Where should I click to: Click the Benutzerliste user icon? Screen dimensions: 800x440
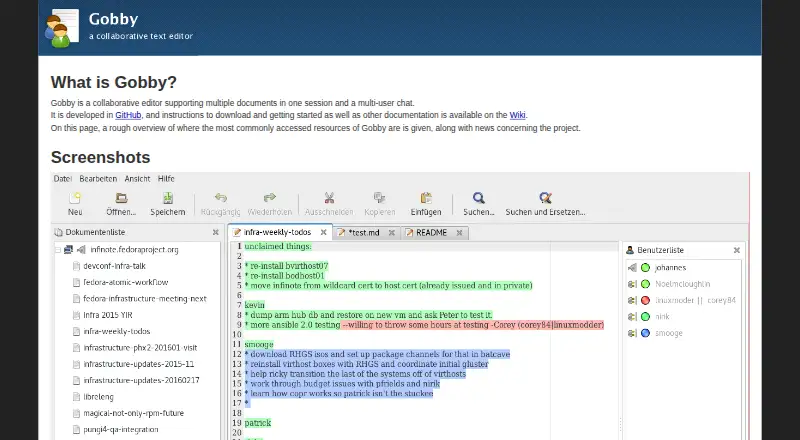(x=630, y=250)
